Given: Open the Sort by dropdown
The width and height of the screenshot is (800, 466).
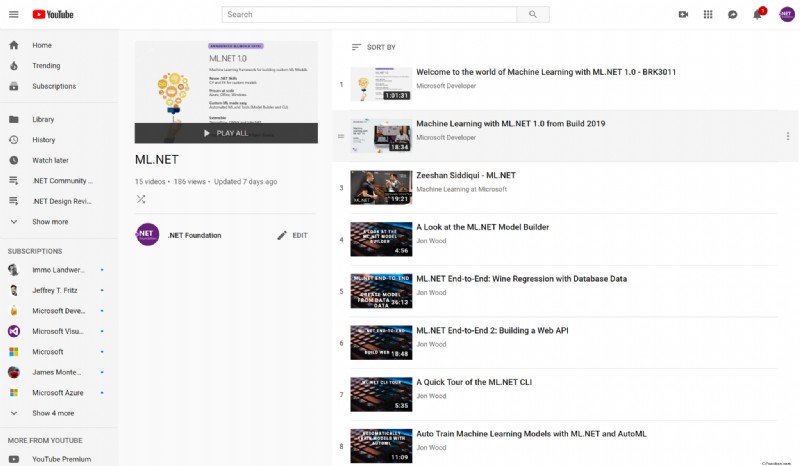Looking at the screenshot, I should coord(373,47).
